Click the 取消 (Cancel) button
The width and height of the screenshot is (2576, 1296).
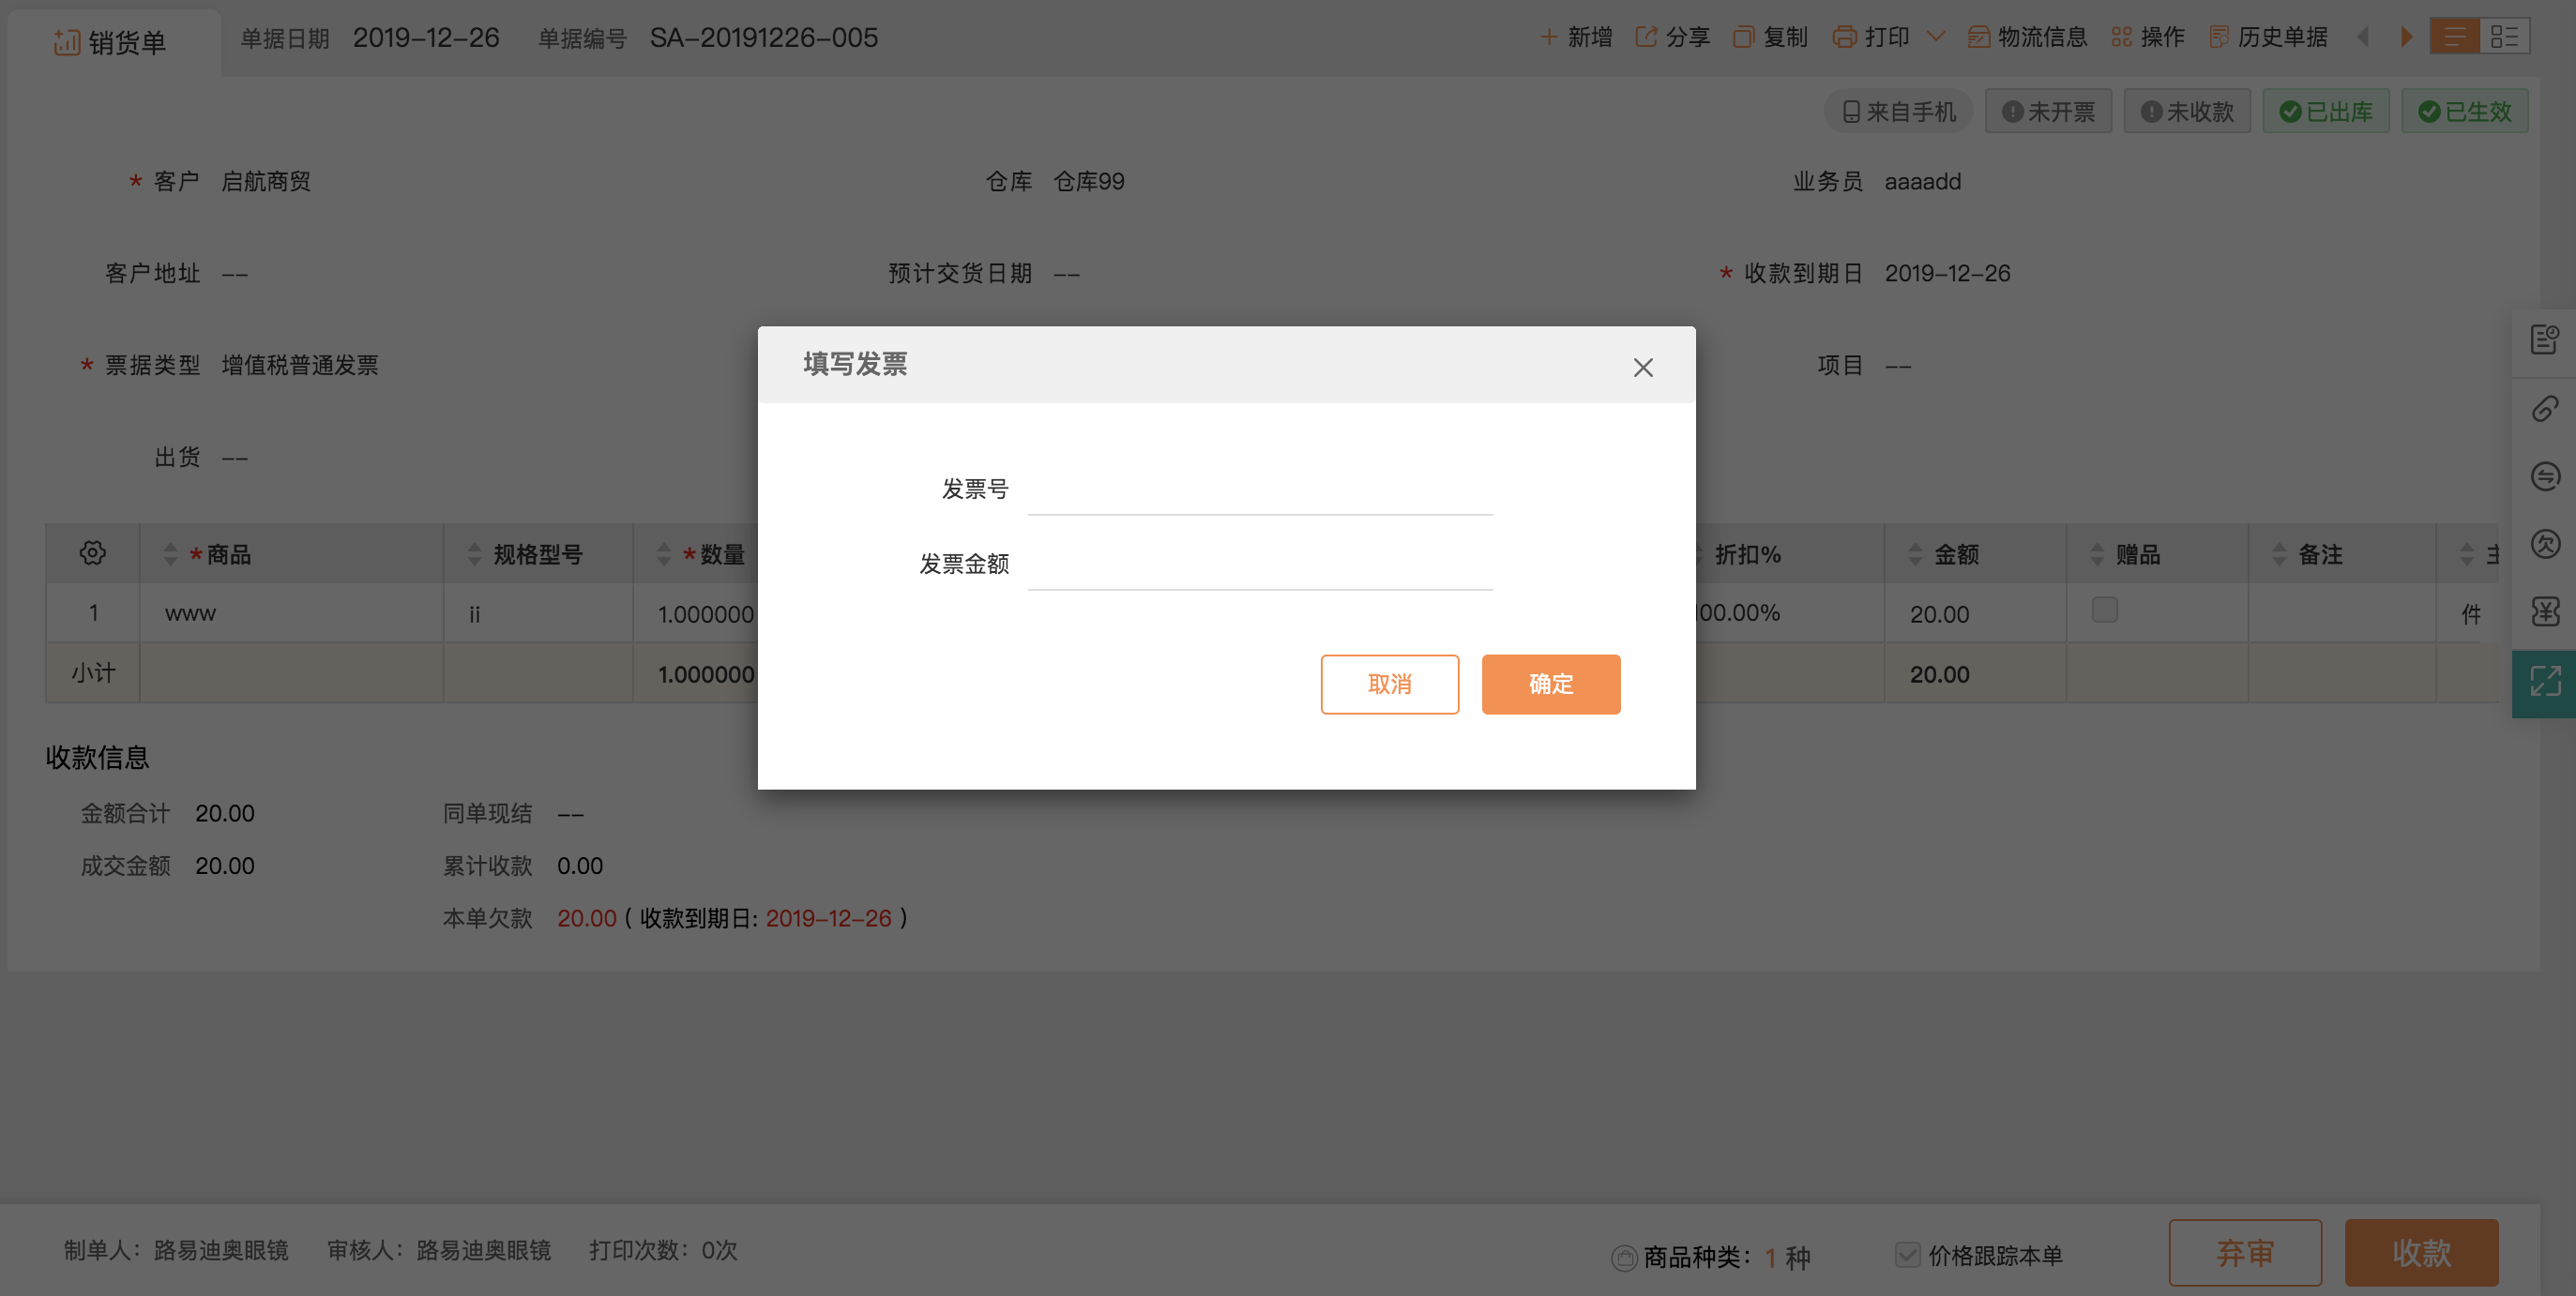[x=1389, y=685]
